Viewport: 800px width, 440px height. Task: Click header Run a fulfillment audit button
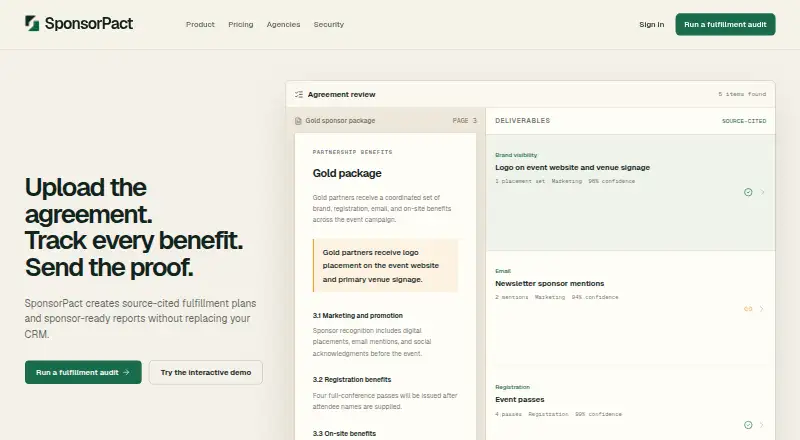(x=725, y=25)
